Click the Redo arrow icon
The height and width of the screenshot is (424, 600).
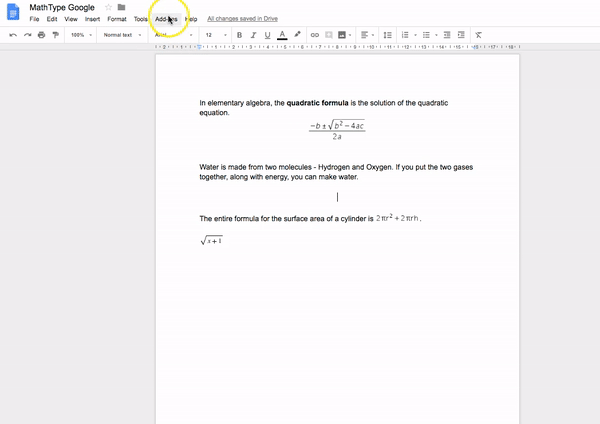pos(27,35)
